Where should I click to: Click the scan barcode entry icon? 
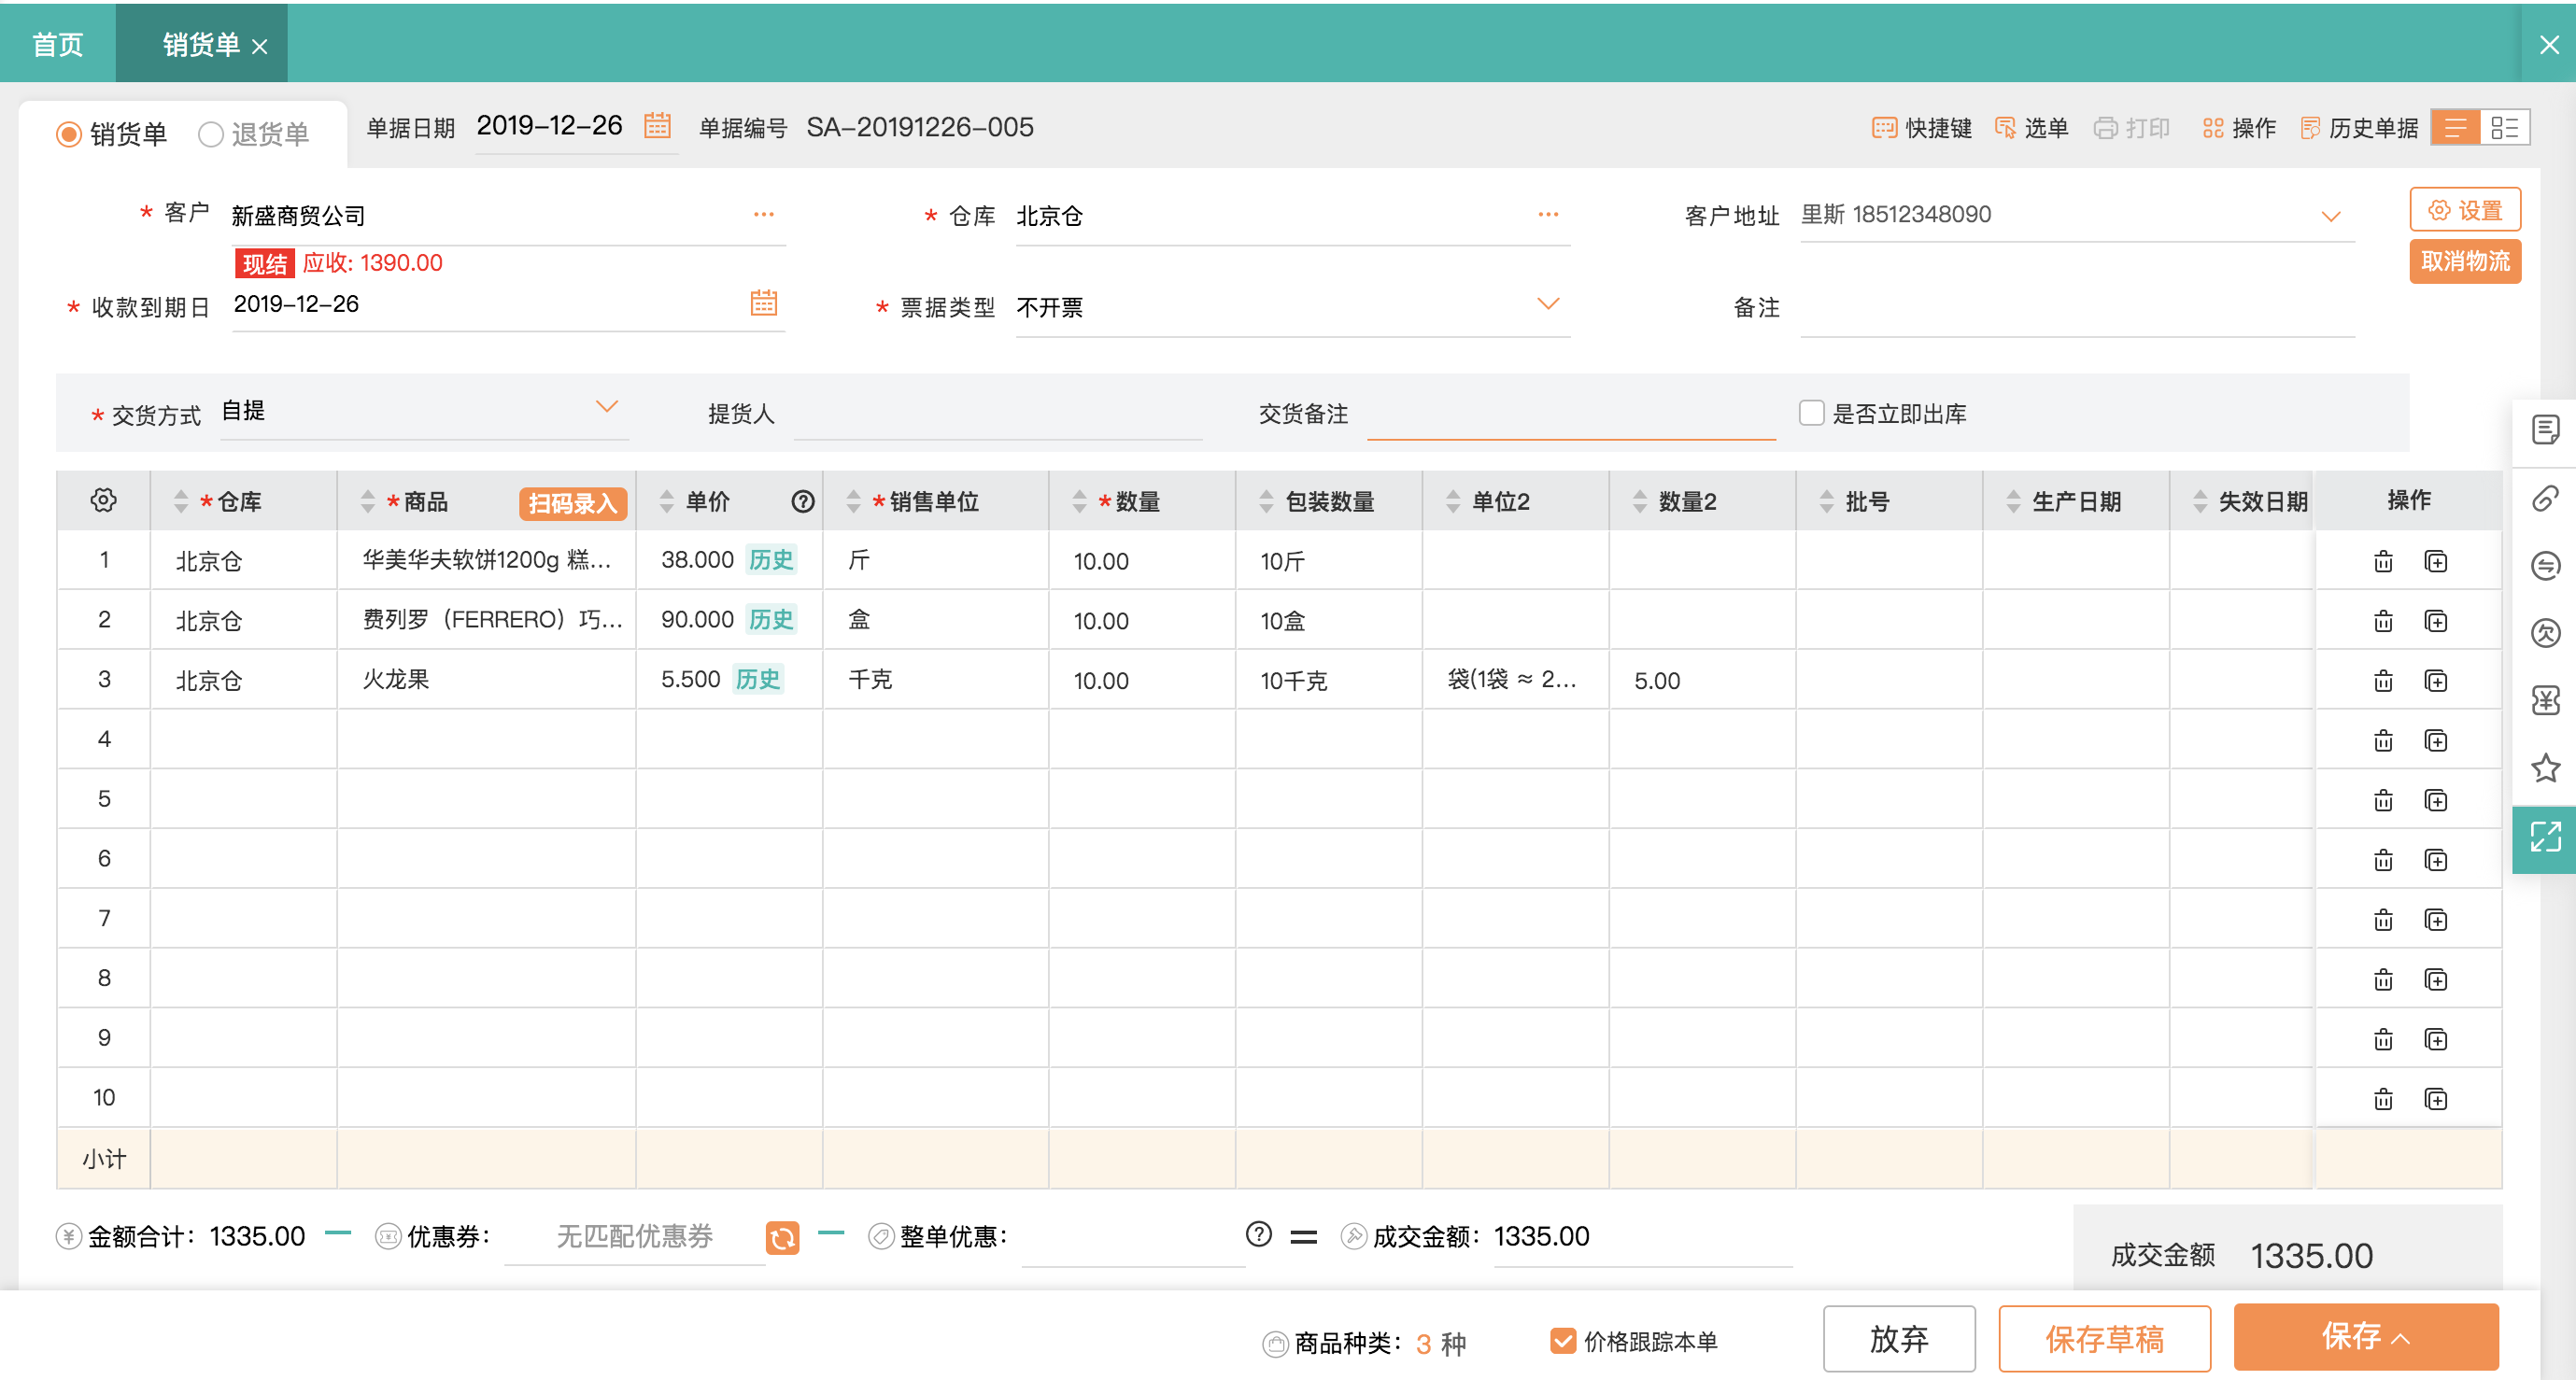tap(574, 500)
